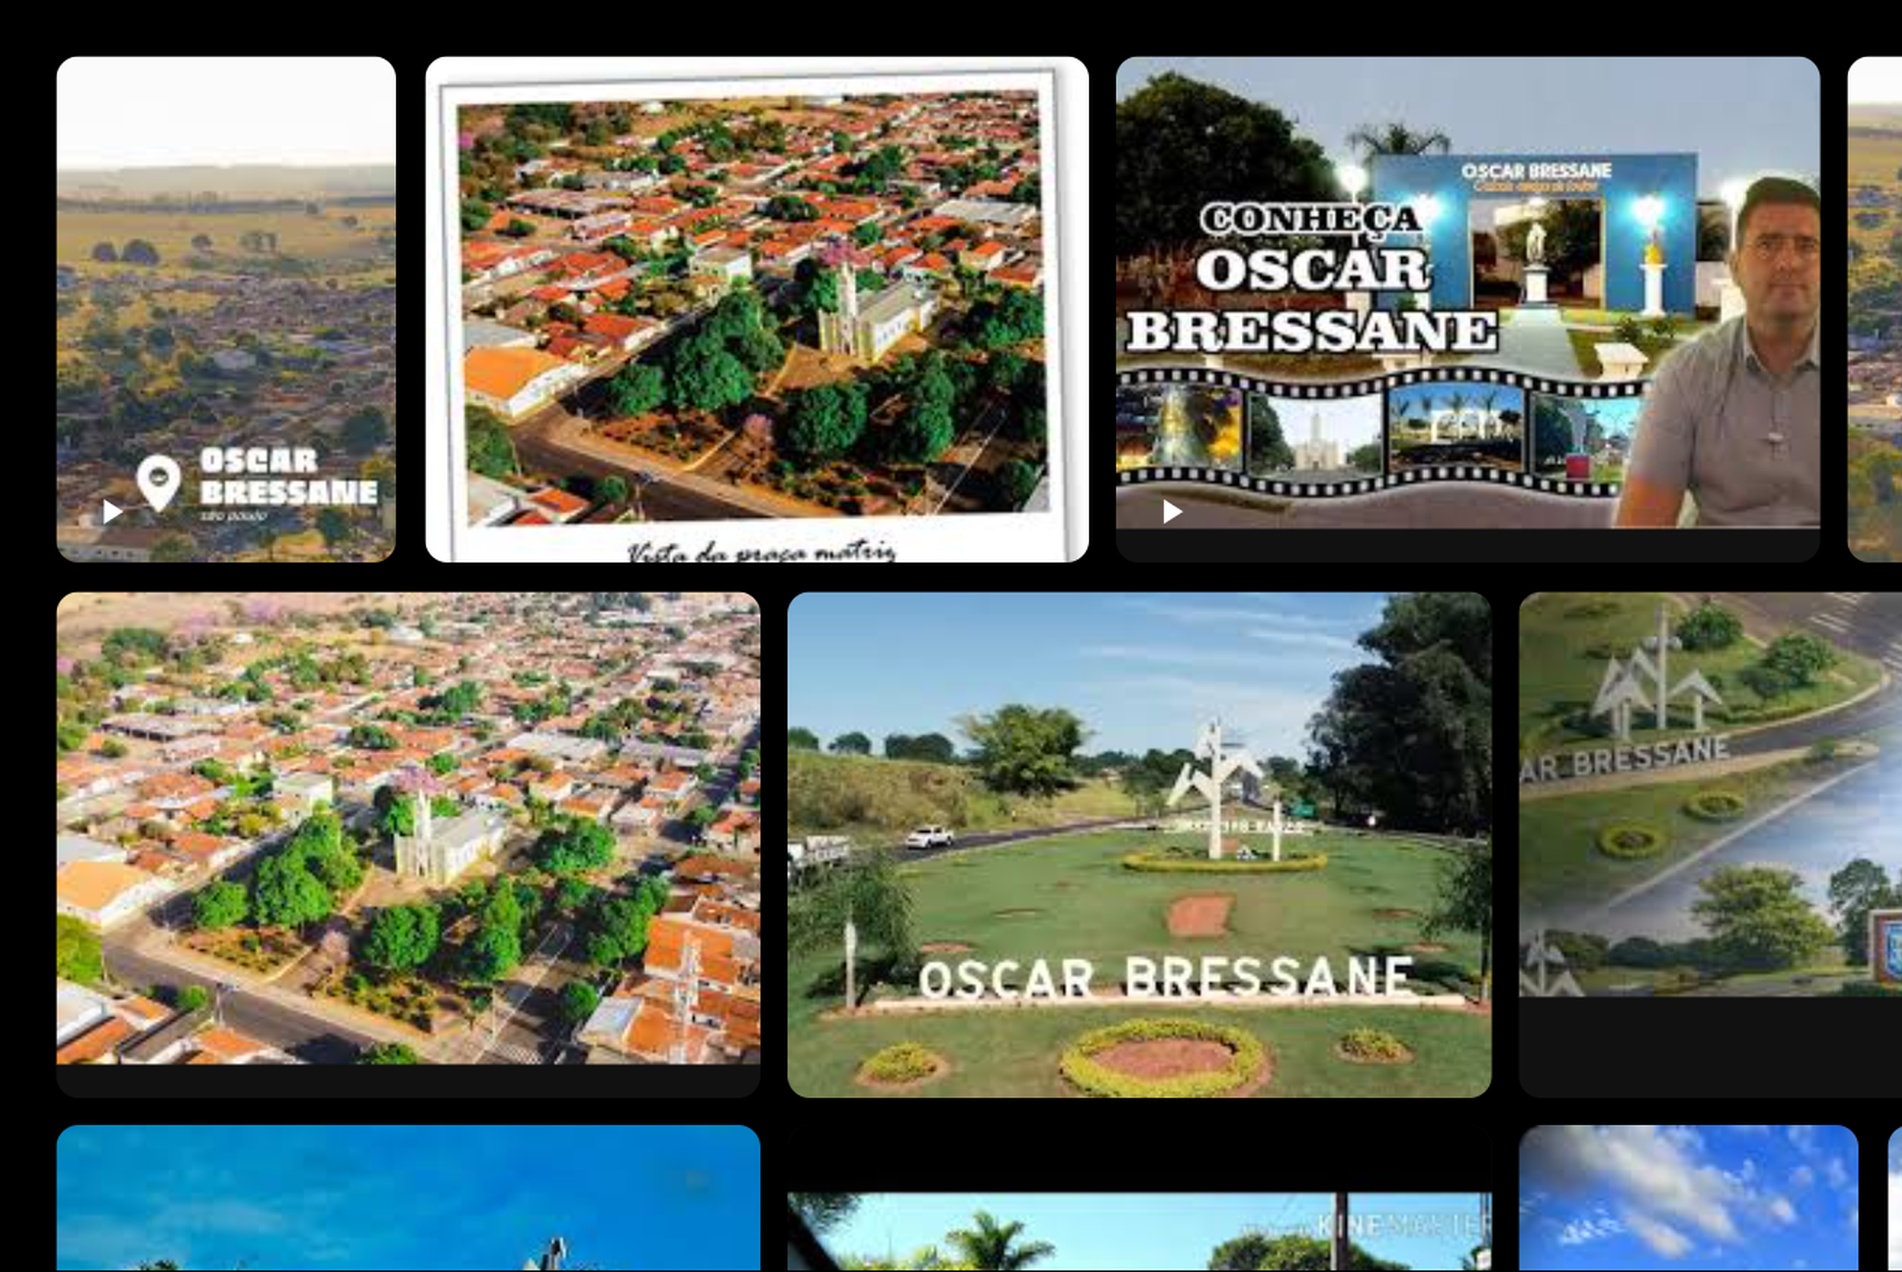Click the white car on the roundabout road
The image size is (1902, 1272).
[930, 835]
